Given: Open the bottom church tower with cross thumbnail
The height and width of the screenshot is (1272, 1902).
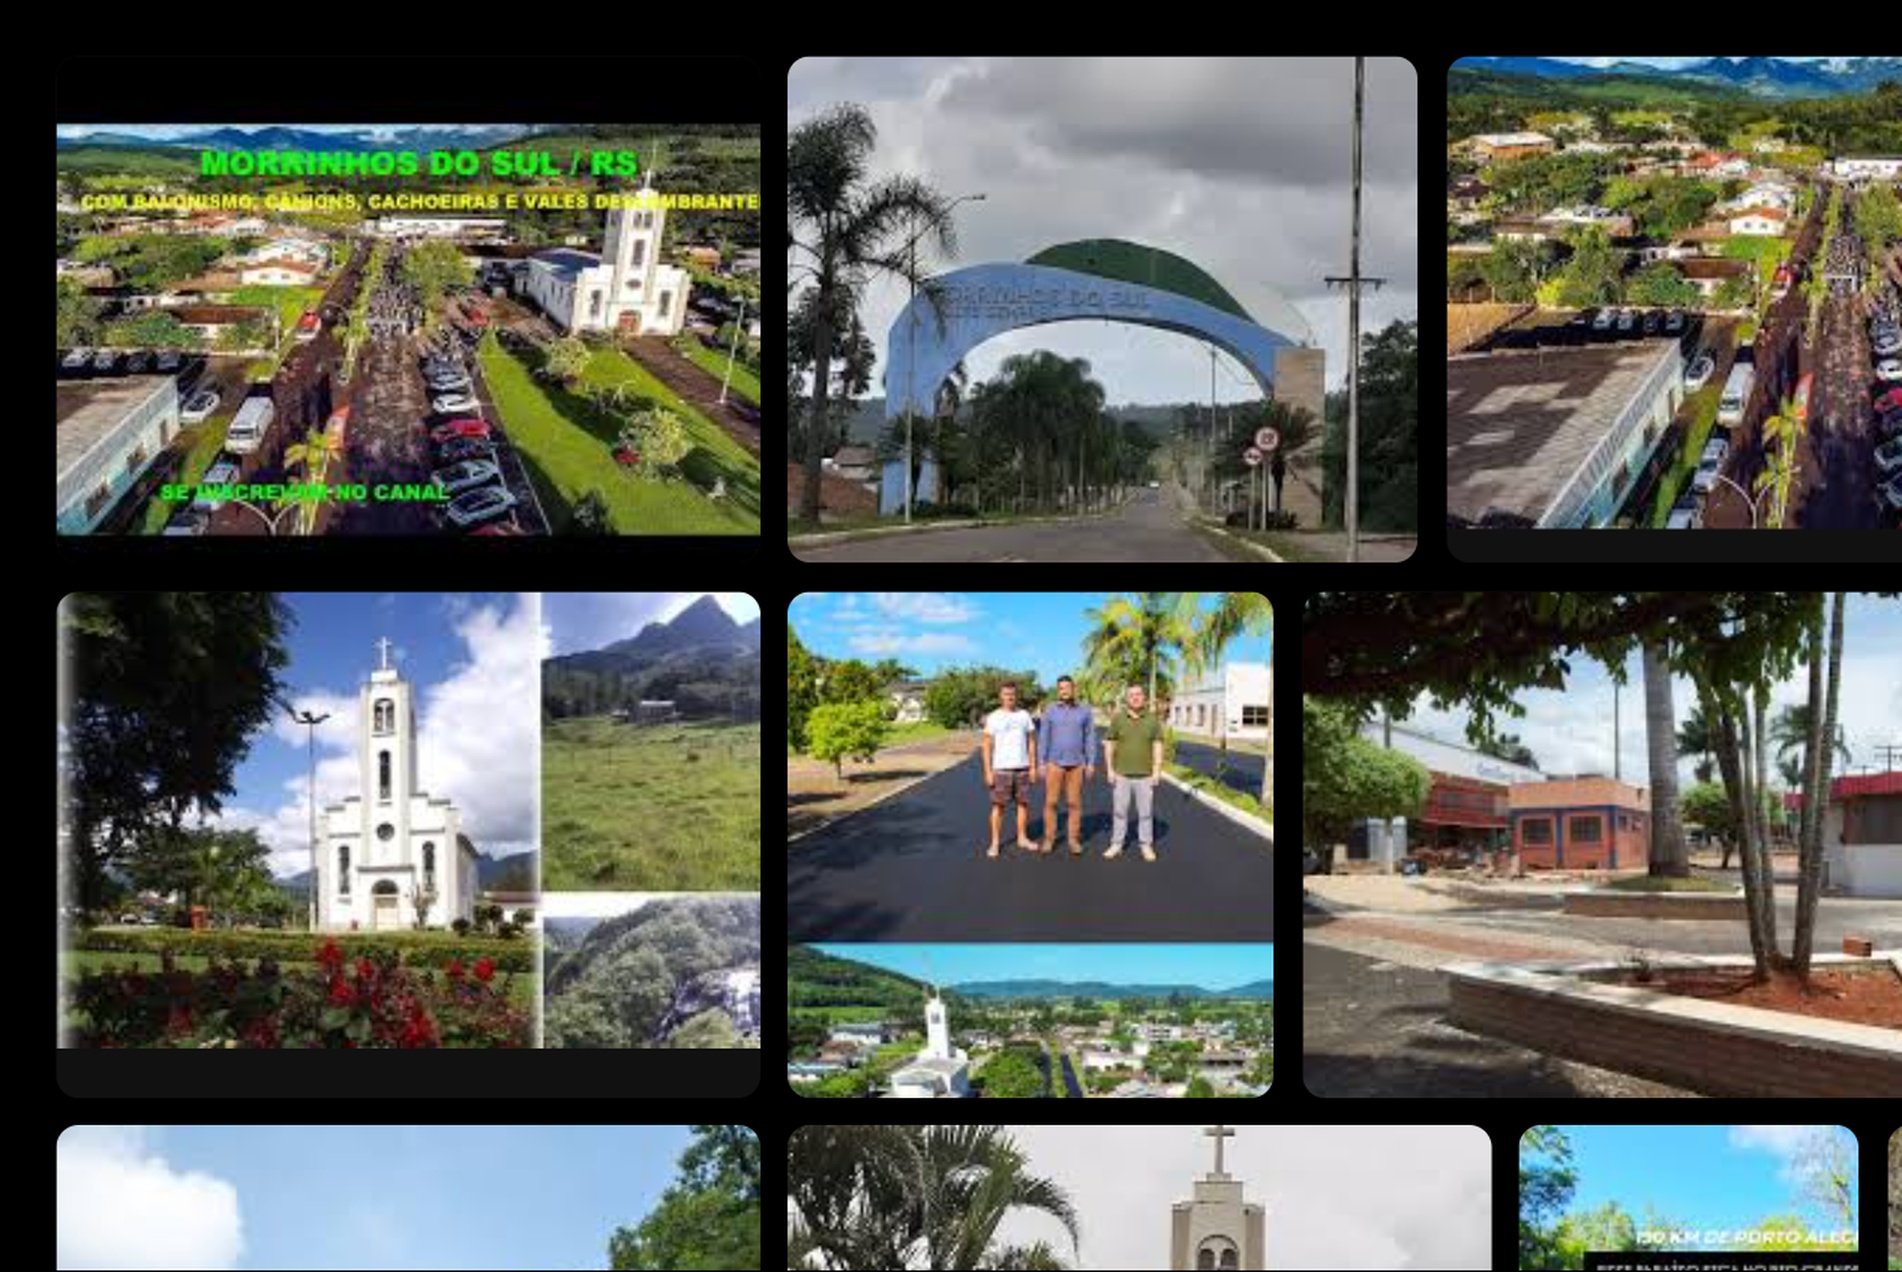Looking at the screenshot, I should (1139, 1198).
